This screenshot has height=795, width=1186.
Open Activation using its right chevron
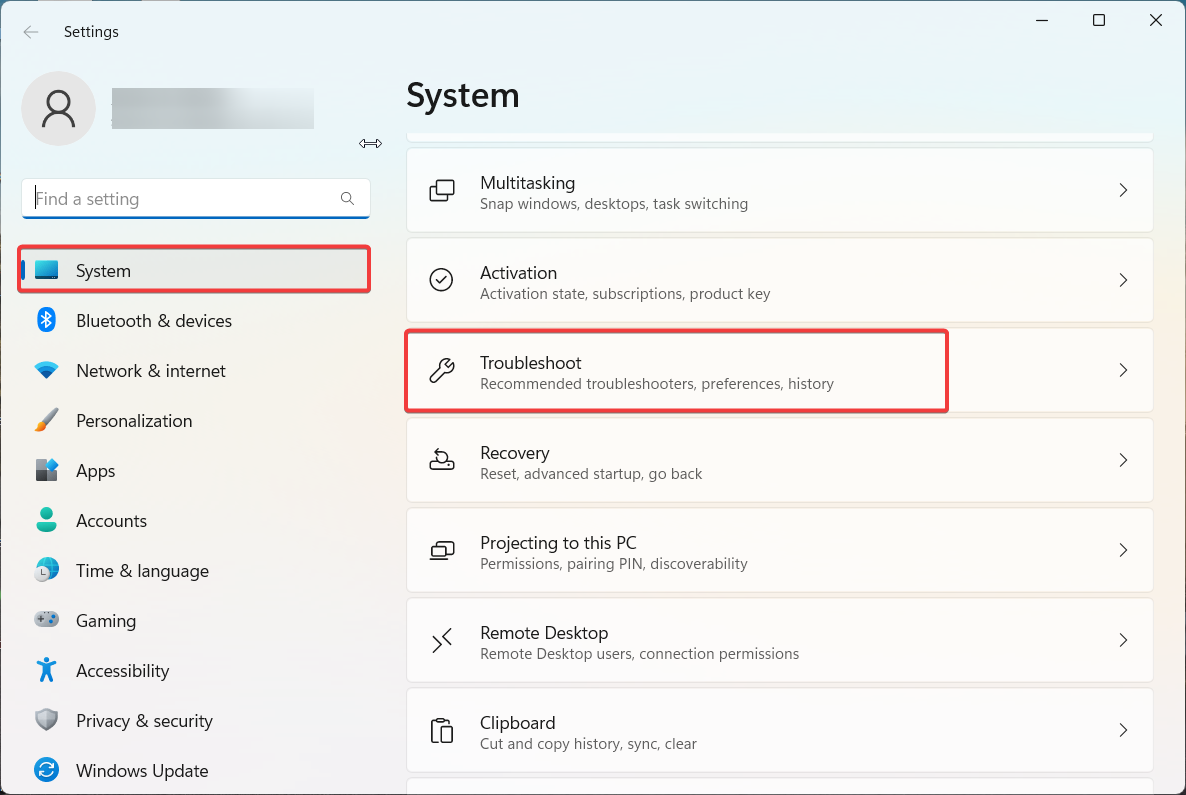pyautogui.click(x=1123, y=280)
